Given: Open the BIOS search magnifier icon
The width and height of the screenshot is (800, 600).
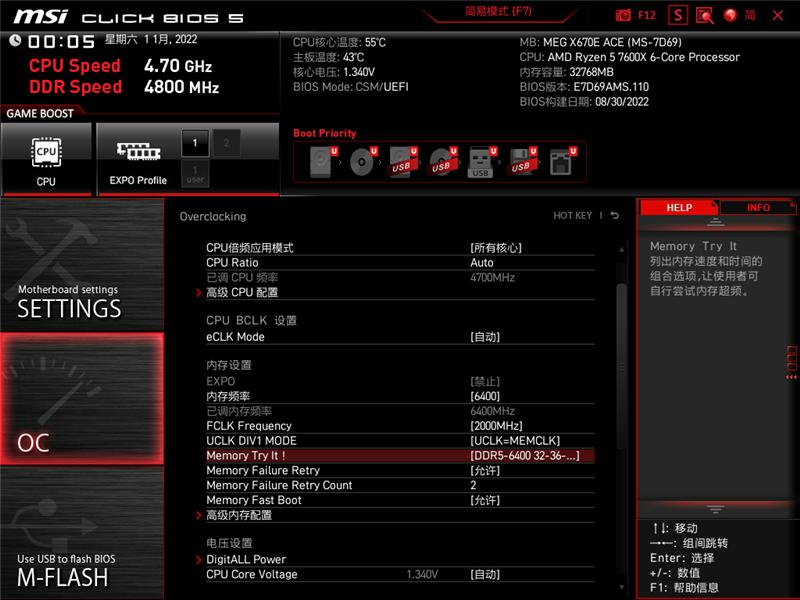Looking at the screenshot, I should 704,15.
